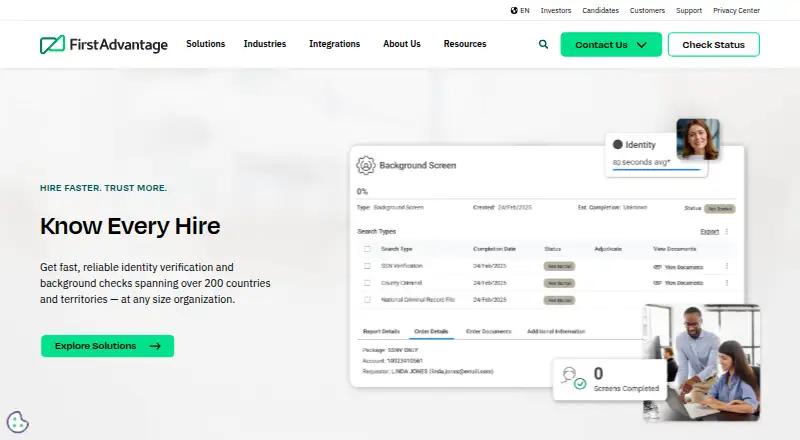800x440 pixels.
Task: Expand the Contact Us dropdown chevron
Action: tap(641, 45)
